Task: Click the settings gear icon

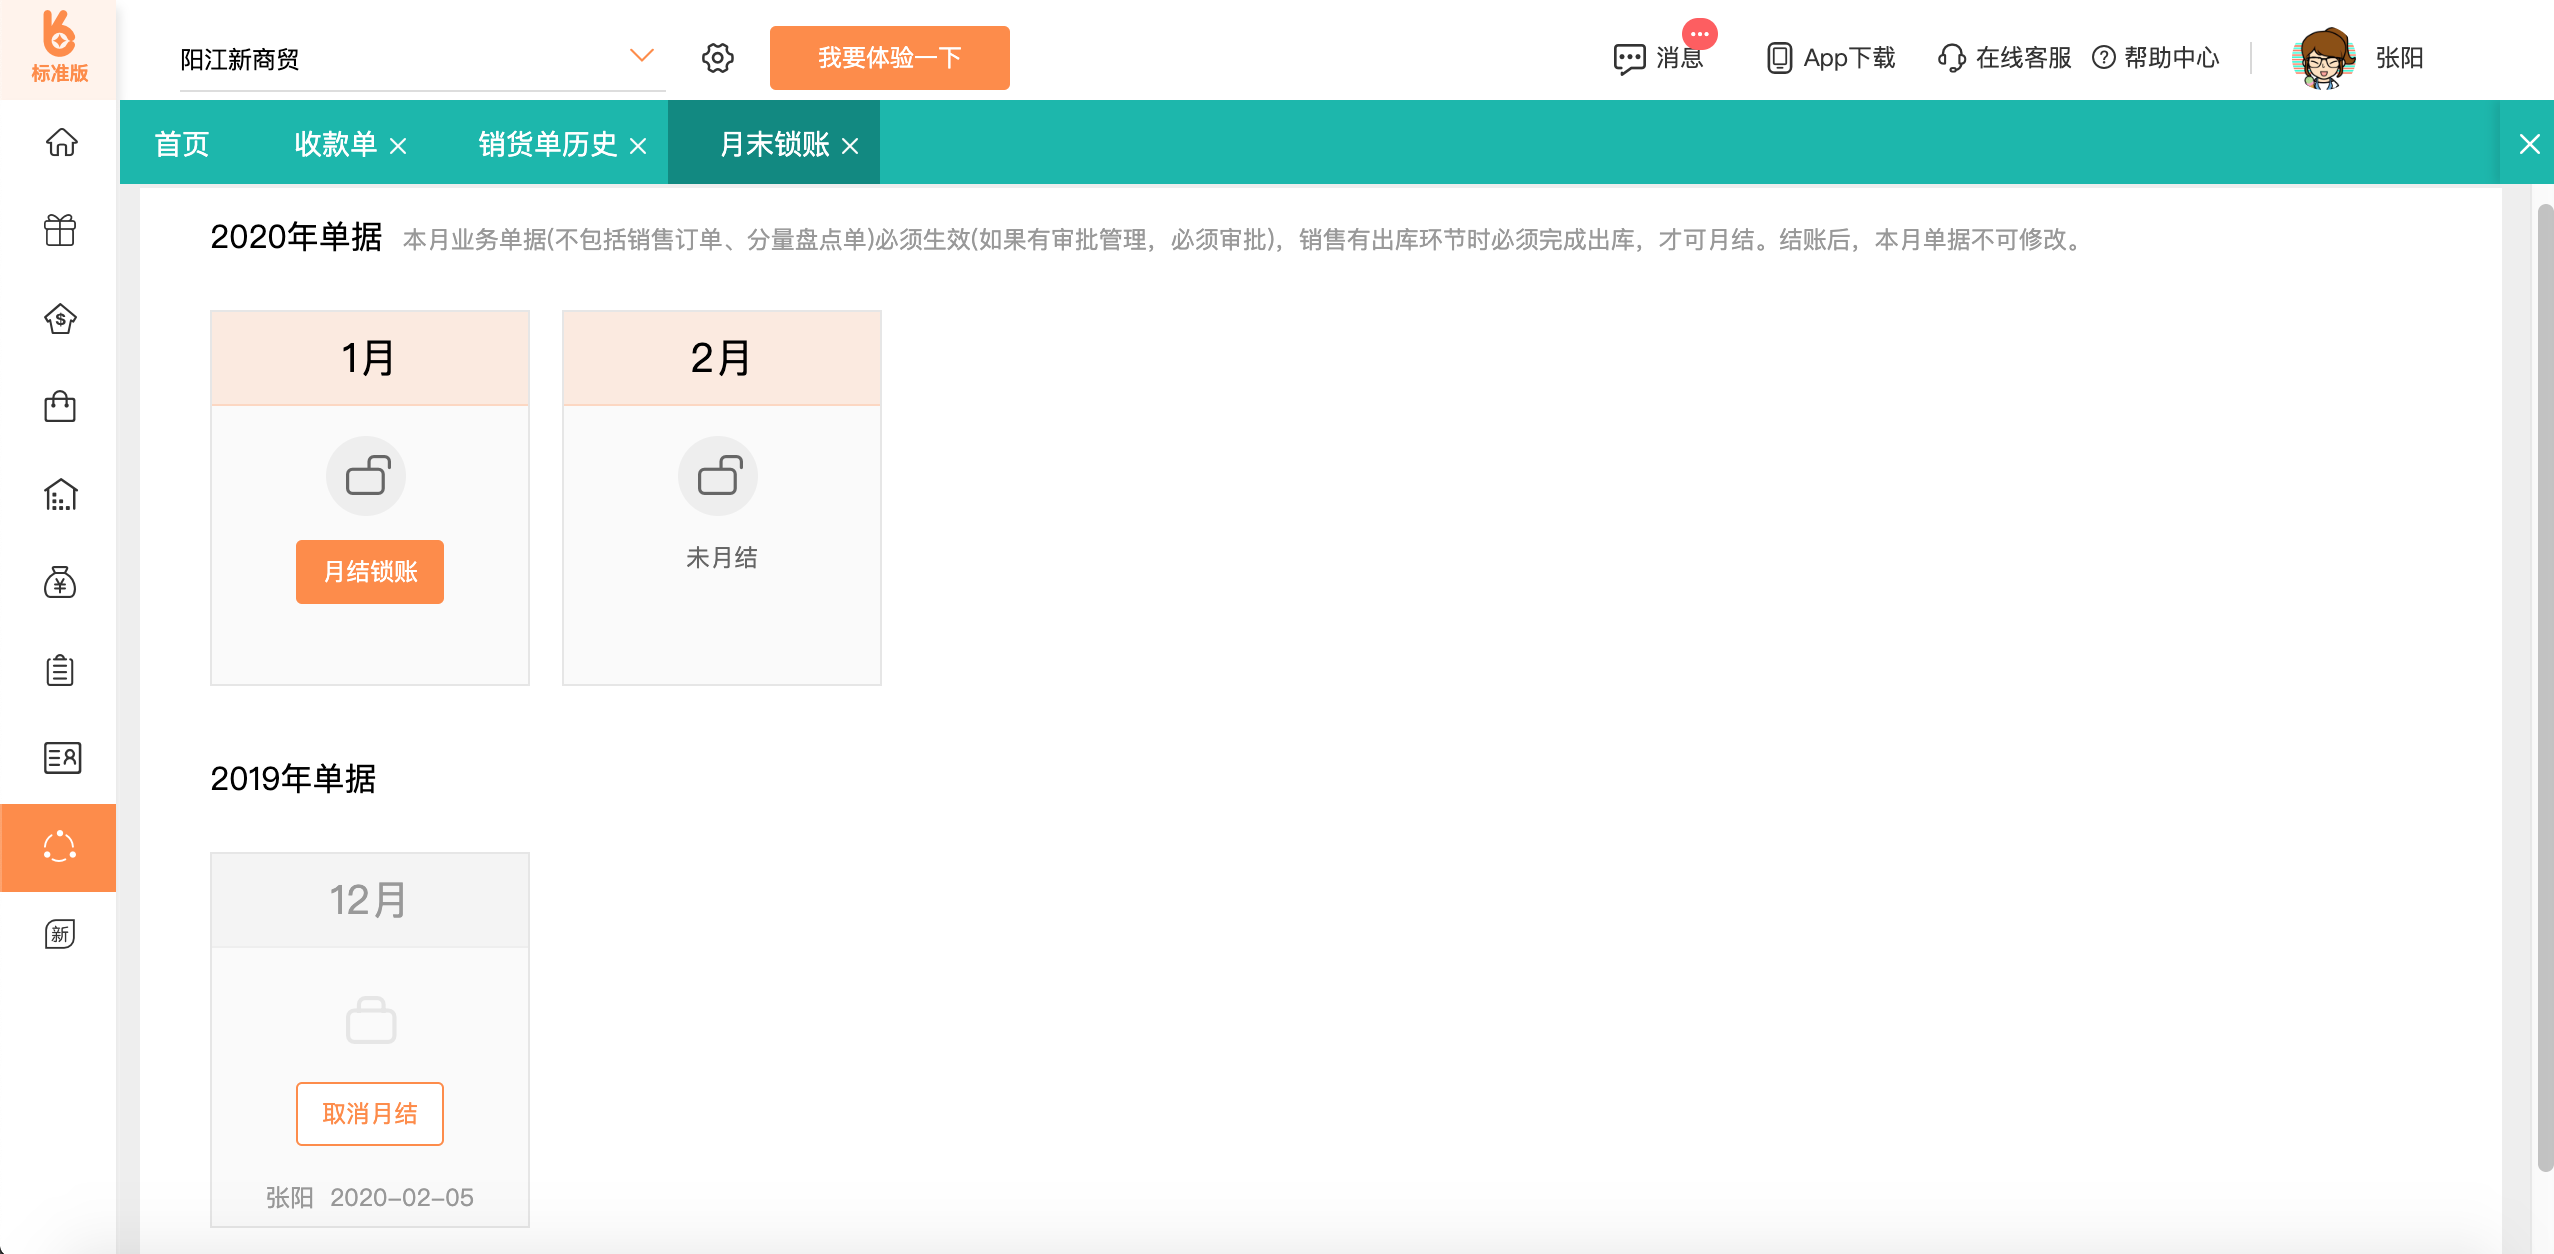Action: click(x=717, y=59)
